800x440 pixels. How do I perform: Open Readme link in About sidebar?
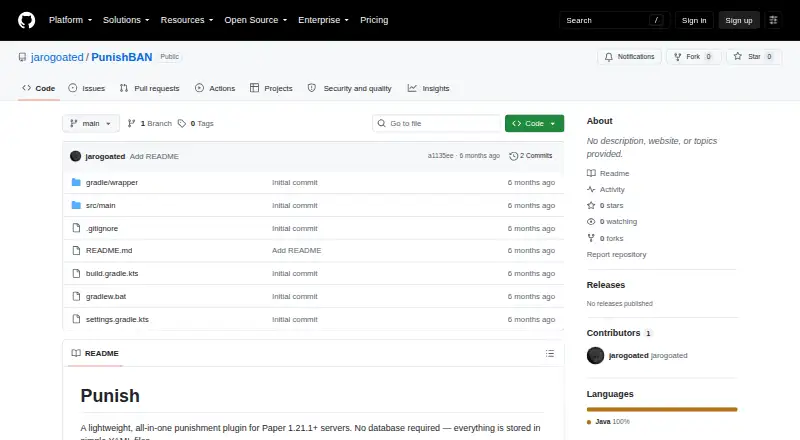608,174
